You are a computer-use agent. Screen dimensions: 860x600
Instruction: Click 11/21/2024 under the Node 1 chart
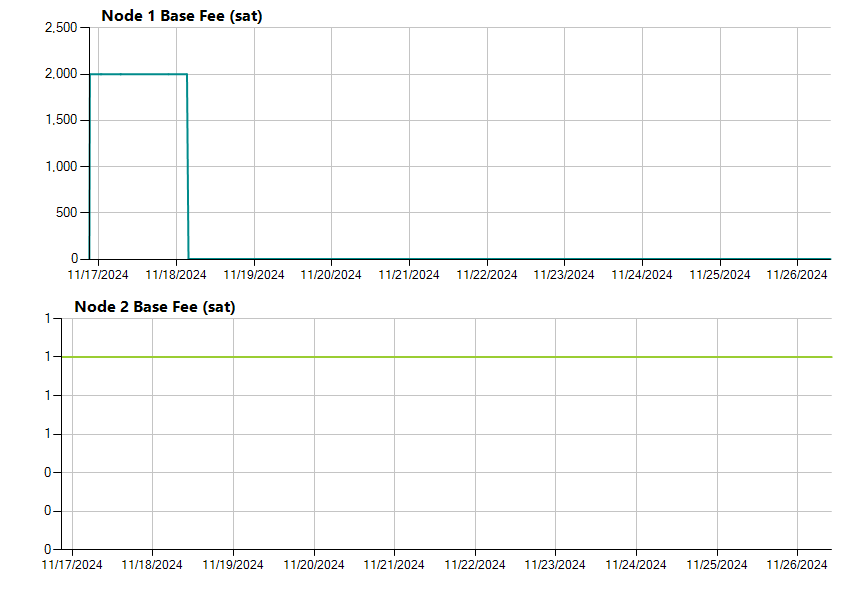(409, 274)
